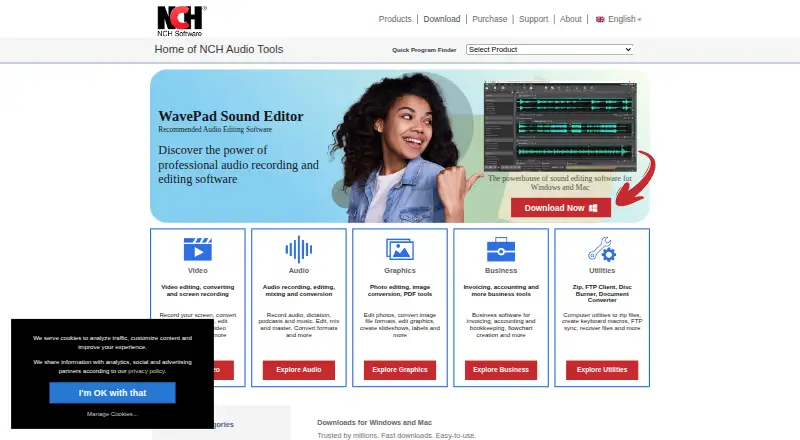Open the Products menu
800x440 pixels.
tap(395, 19)
